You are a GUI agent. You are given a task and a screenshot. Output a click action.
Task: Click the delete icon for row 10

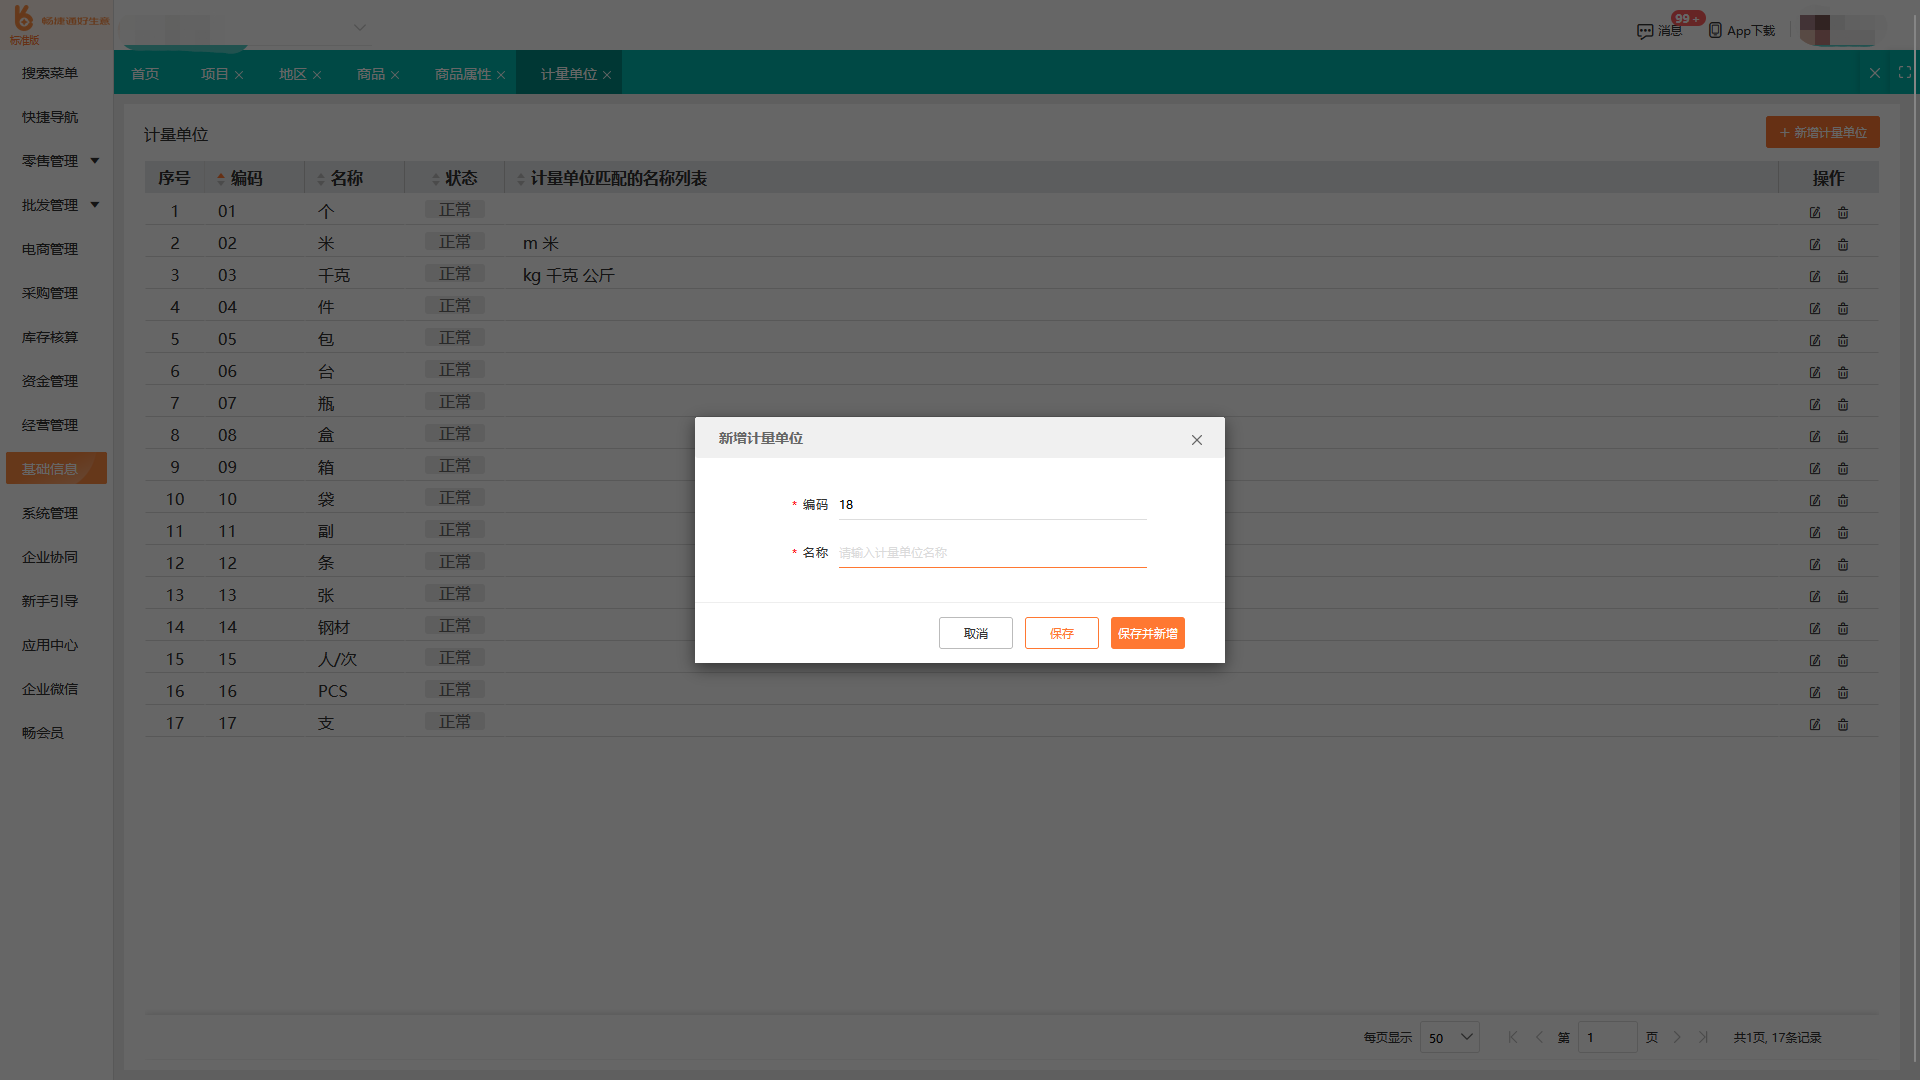[1844, 500]
